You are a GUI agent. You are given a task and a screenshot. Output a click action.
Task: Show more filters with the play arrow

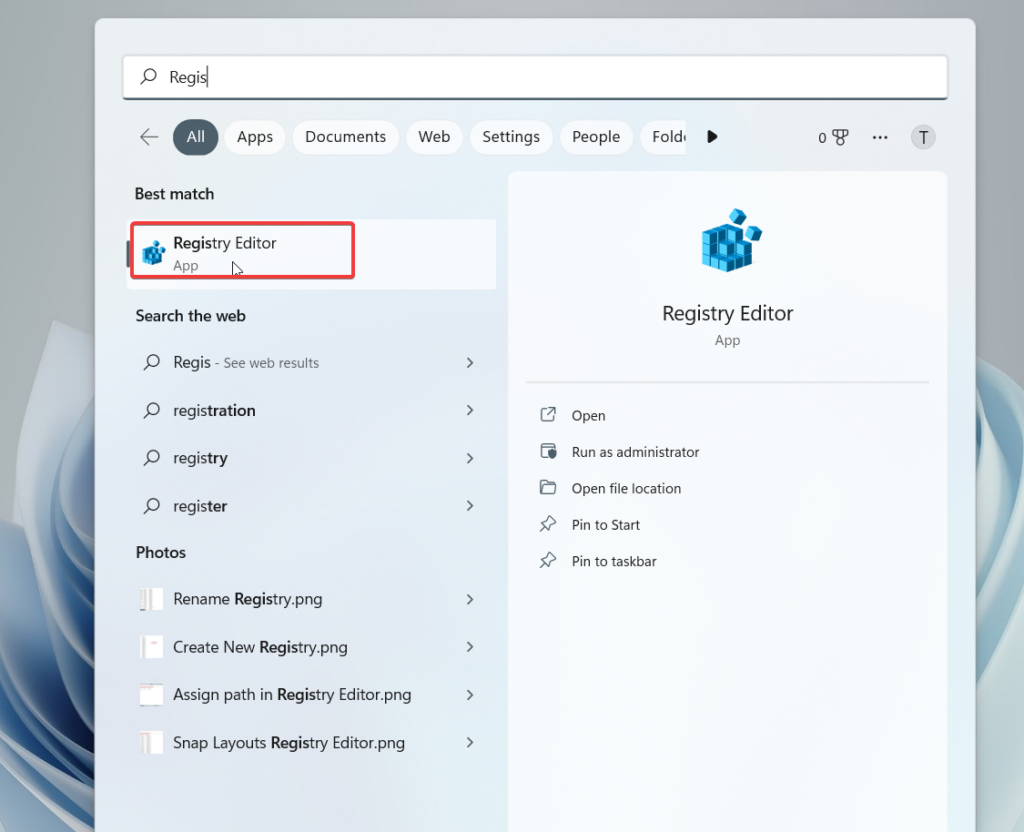click(712, 136)
